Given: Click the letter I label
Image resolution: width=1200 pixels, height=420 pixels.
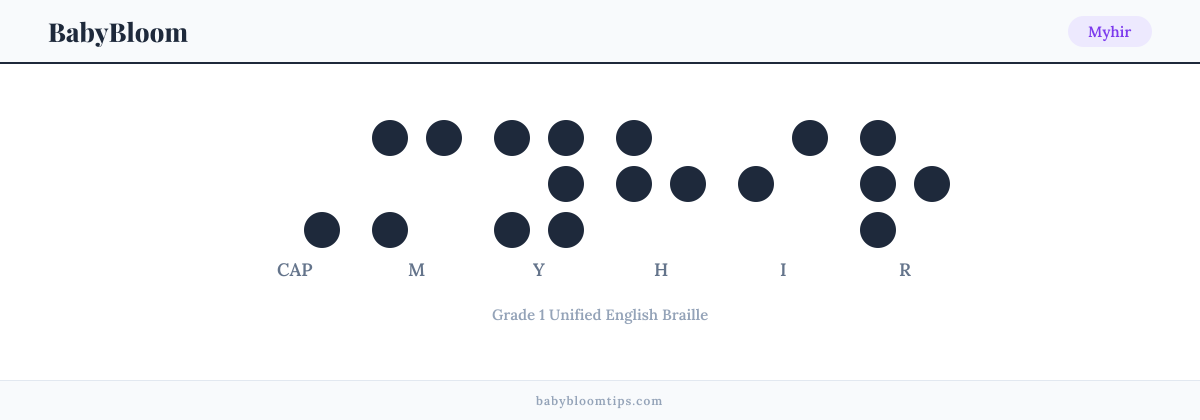Looking at the screenshot, I should click(783, 270).
